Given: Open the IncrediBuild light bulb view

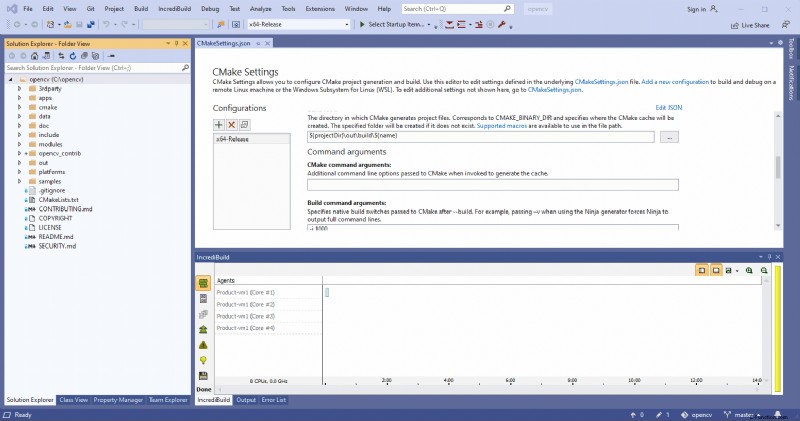Looking at the screenshot, I should tap(204, 360).
